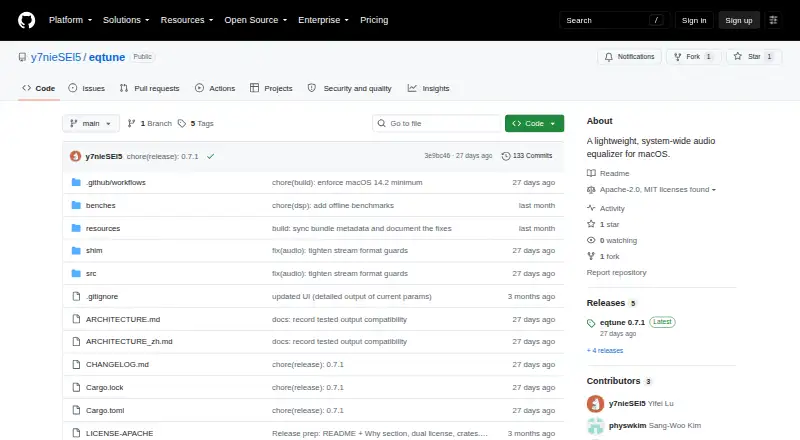Click the watching eye icon
This screenshot has height=440, width=800.
click(591, 240)
